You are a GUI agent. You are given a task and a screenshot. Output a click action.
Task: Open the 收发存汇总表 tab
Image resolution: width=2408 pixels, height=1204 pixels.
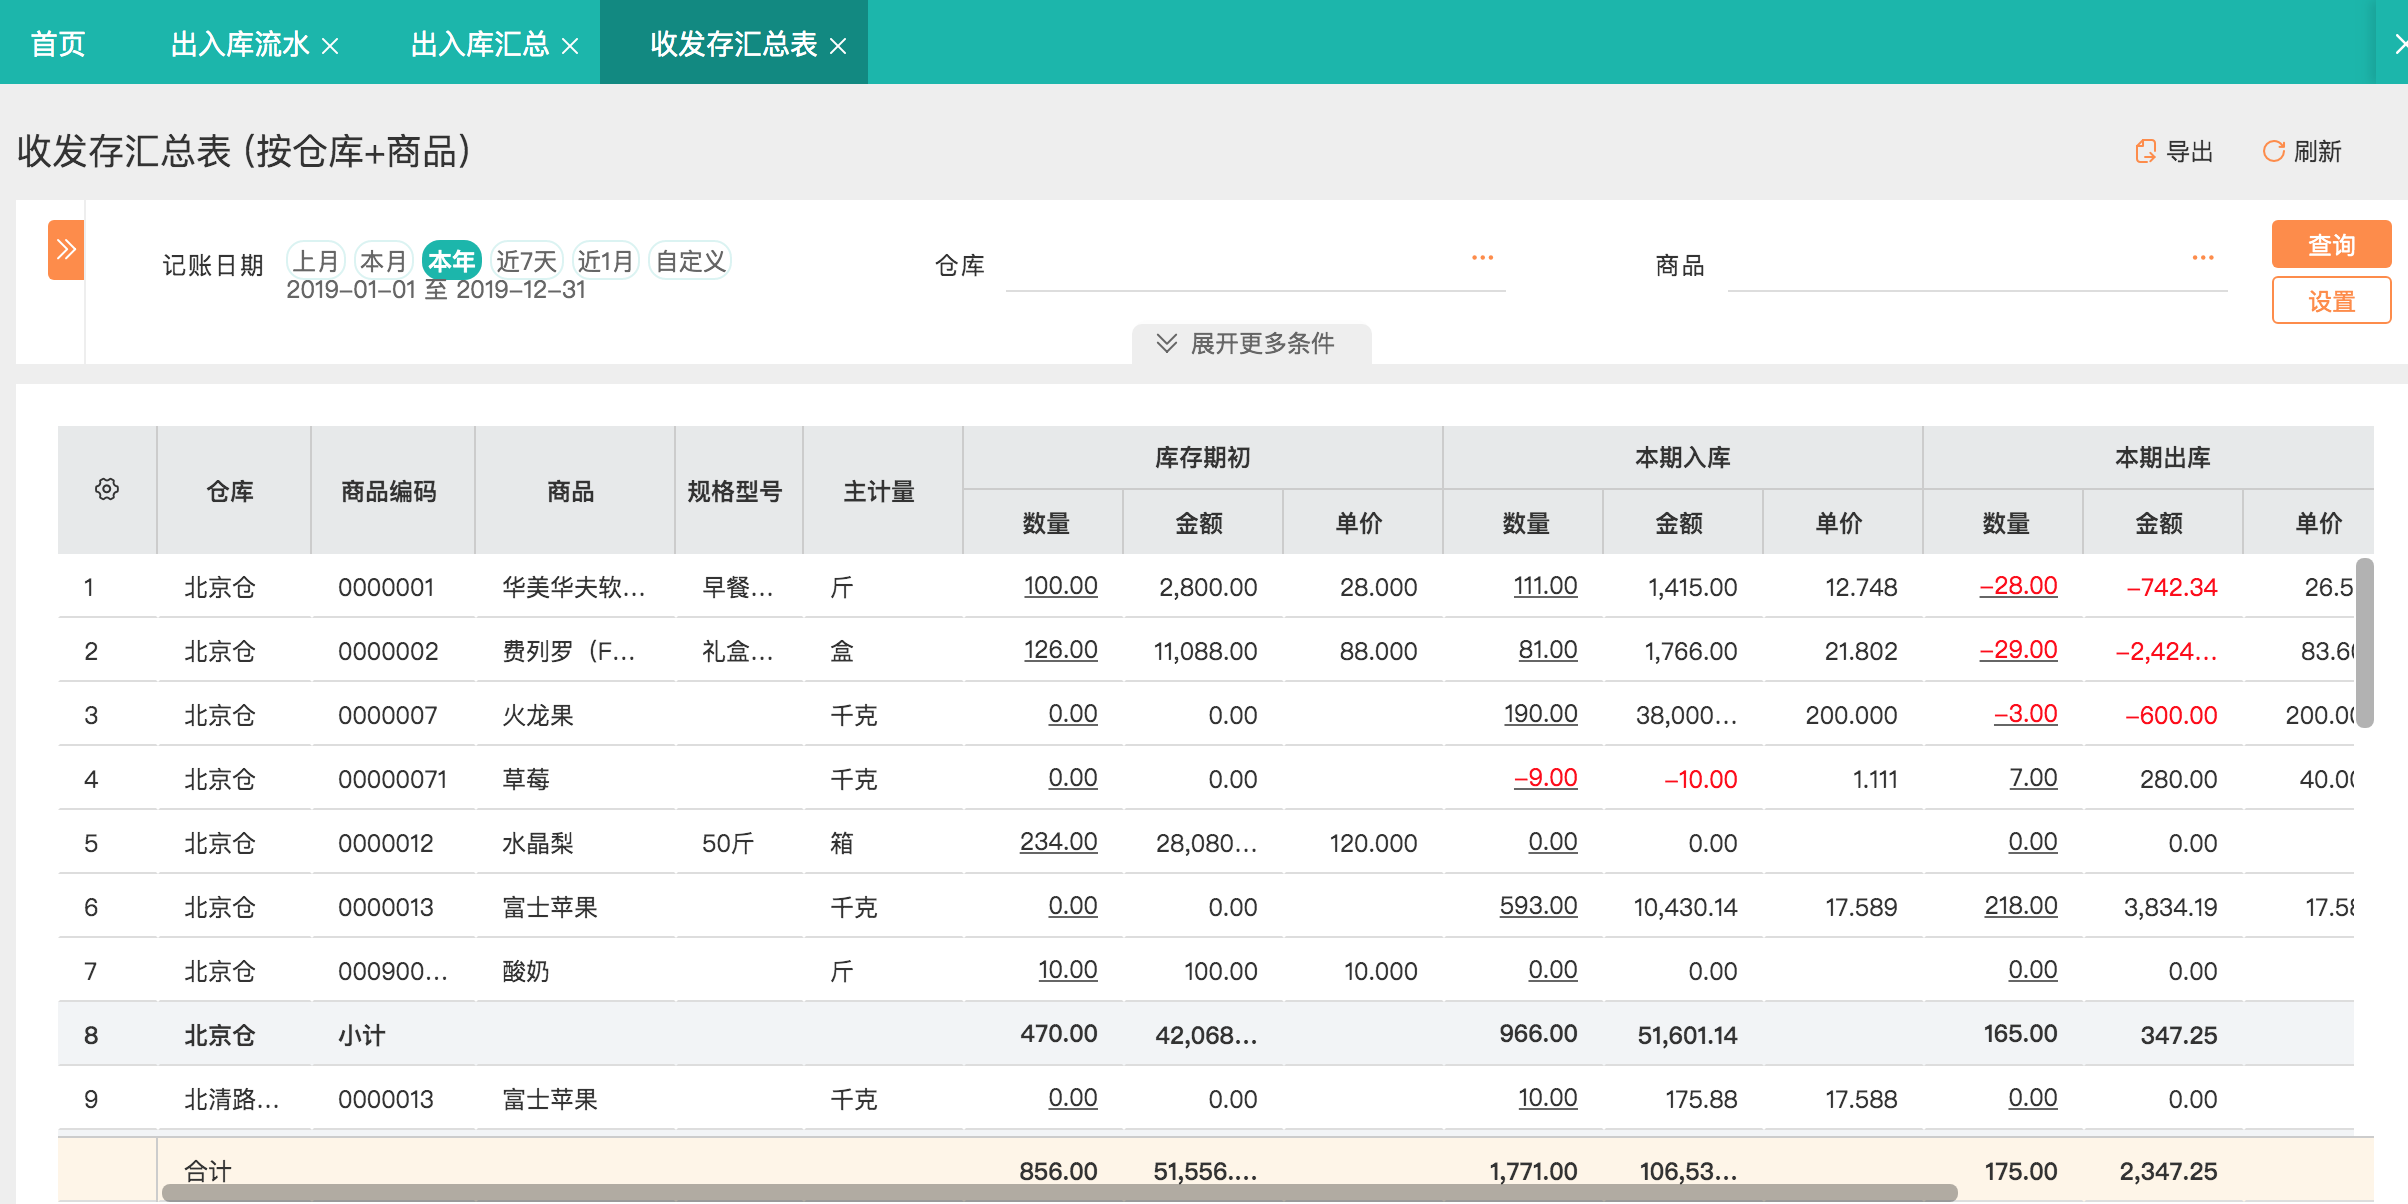(734, 41)
